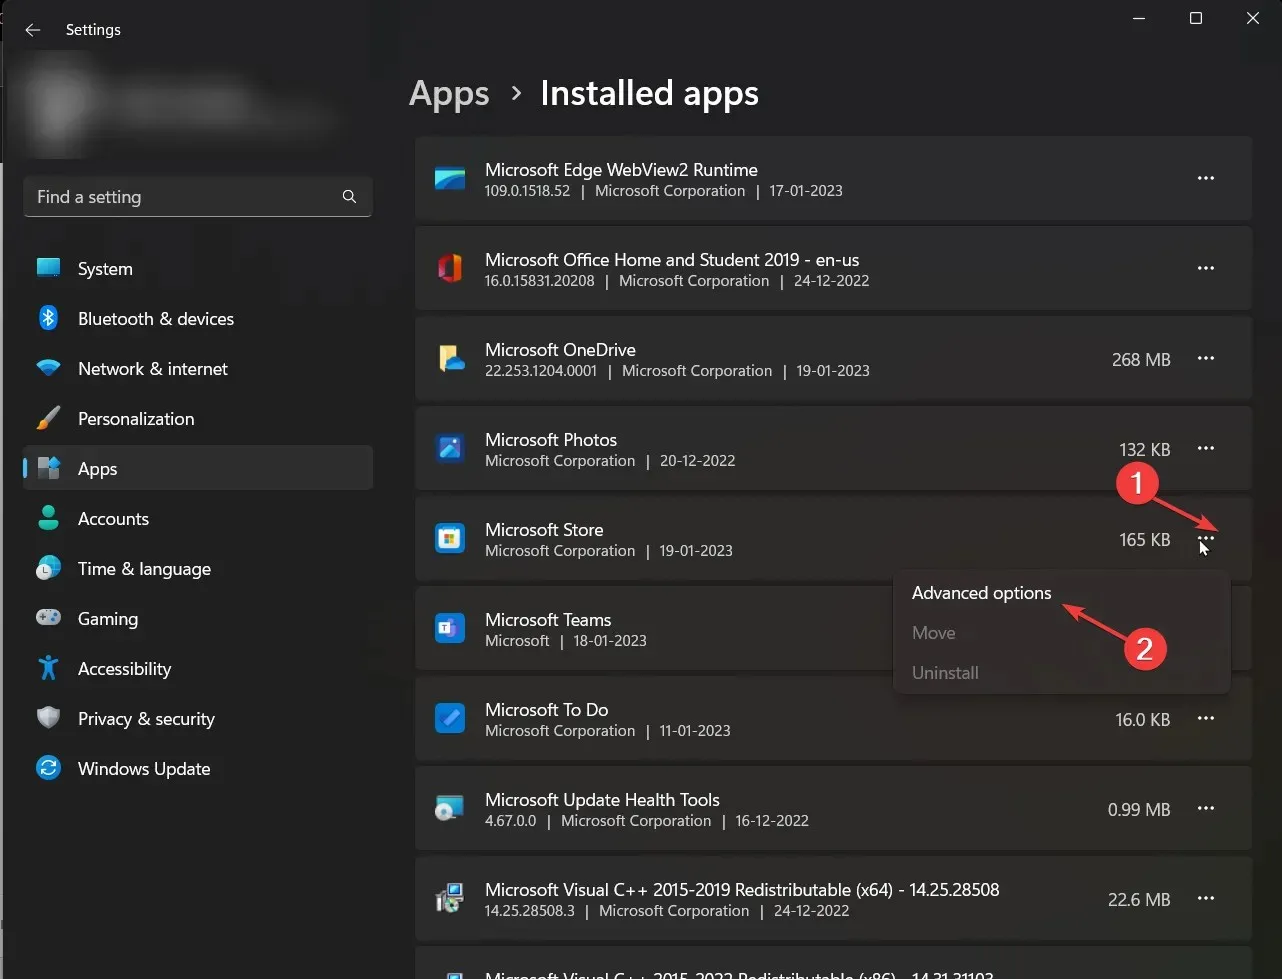Viewport: 1282px width, 979px height.
Task: Open Accessibility settings
Action: click(198, 669)
